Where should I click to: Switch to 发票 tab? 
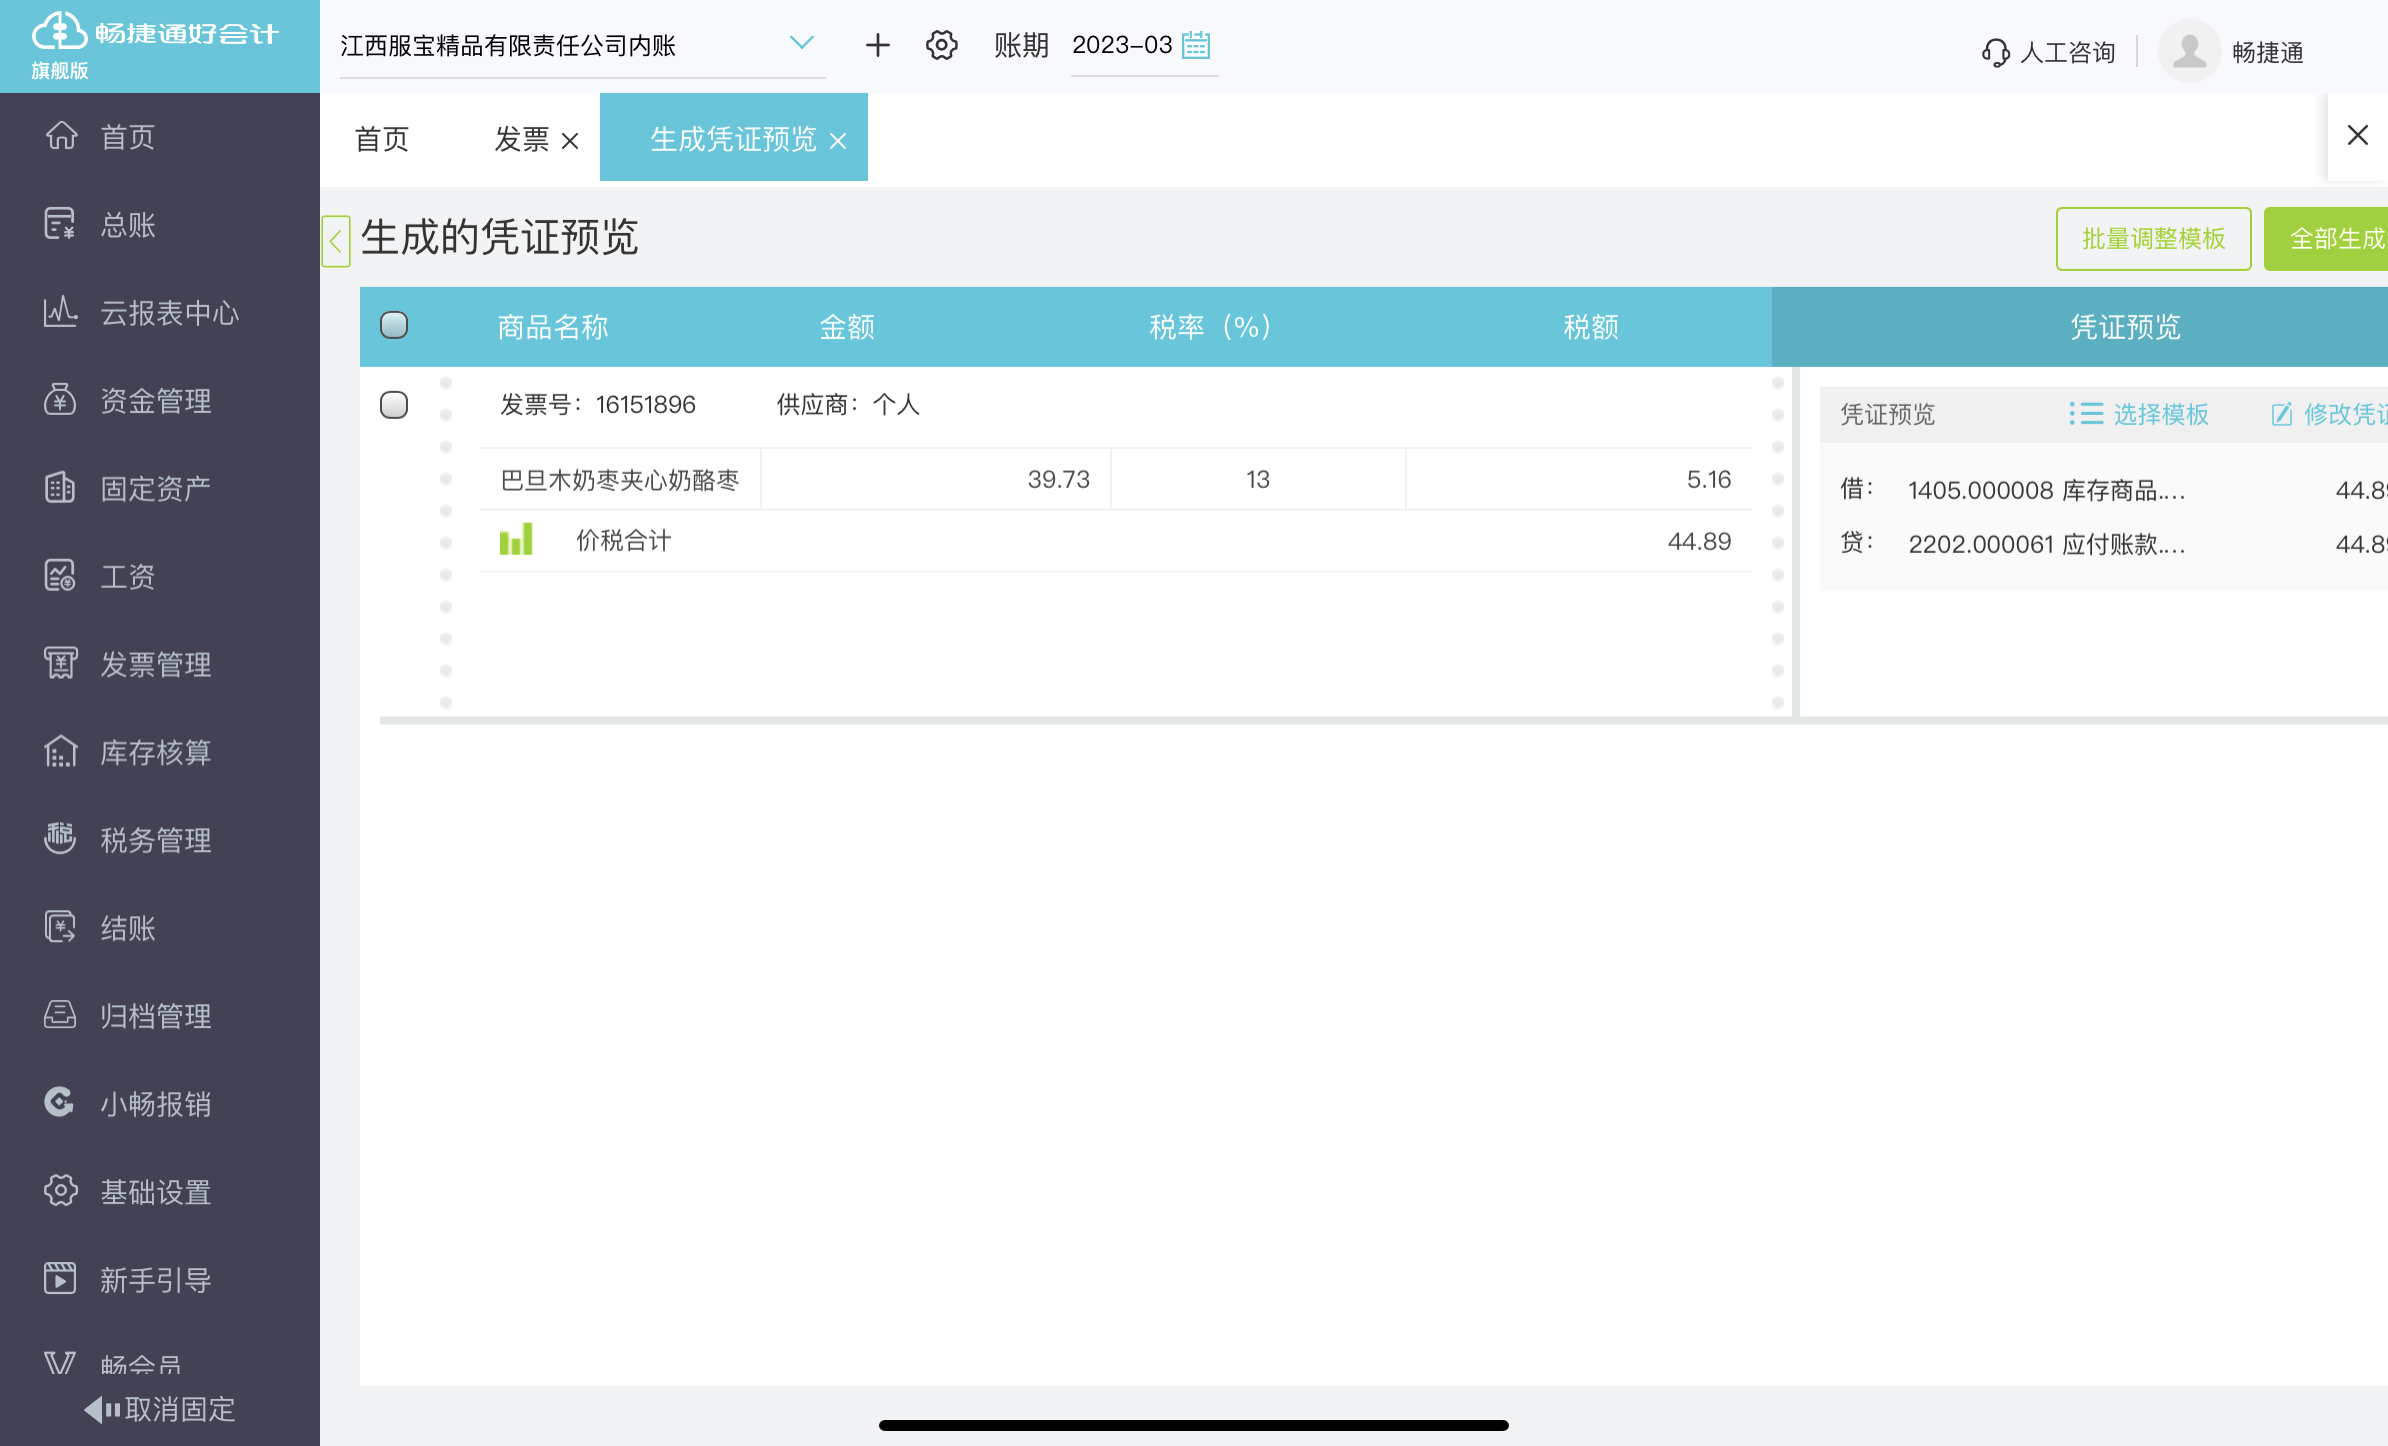[522, 140]
